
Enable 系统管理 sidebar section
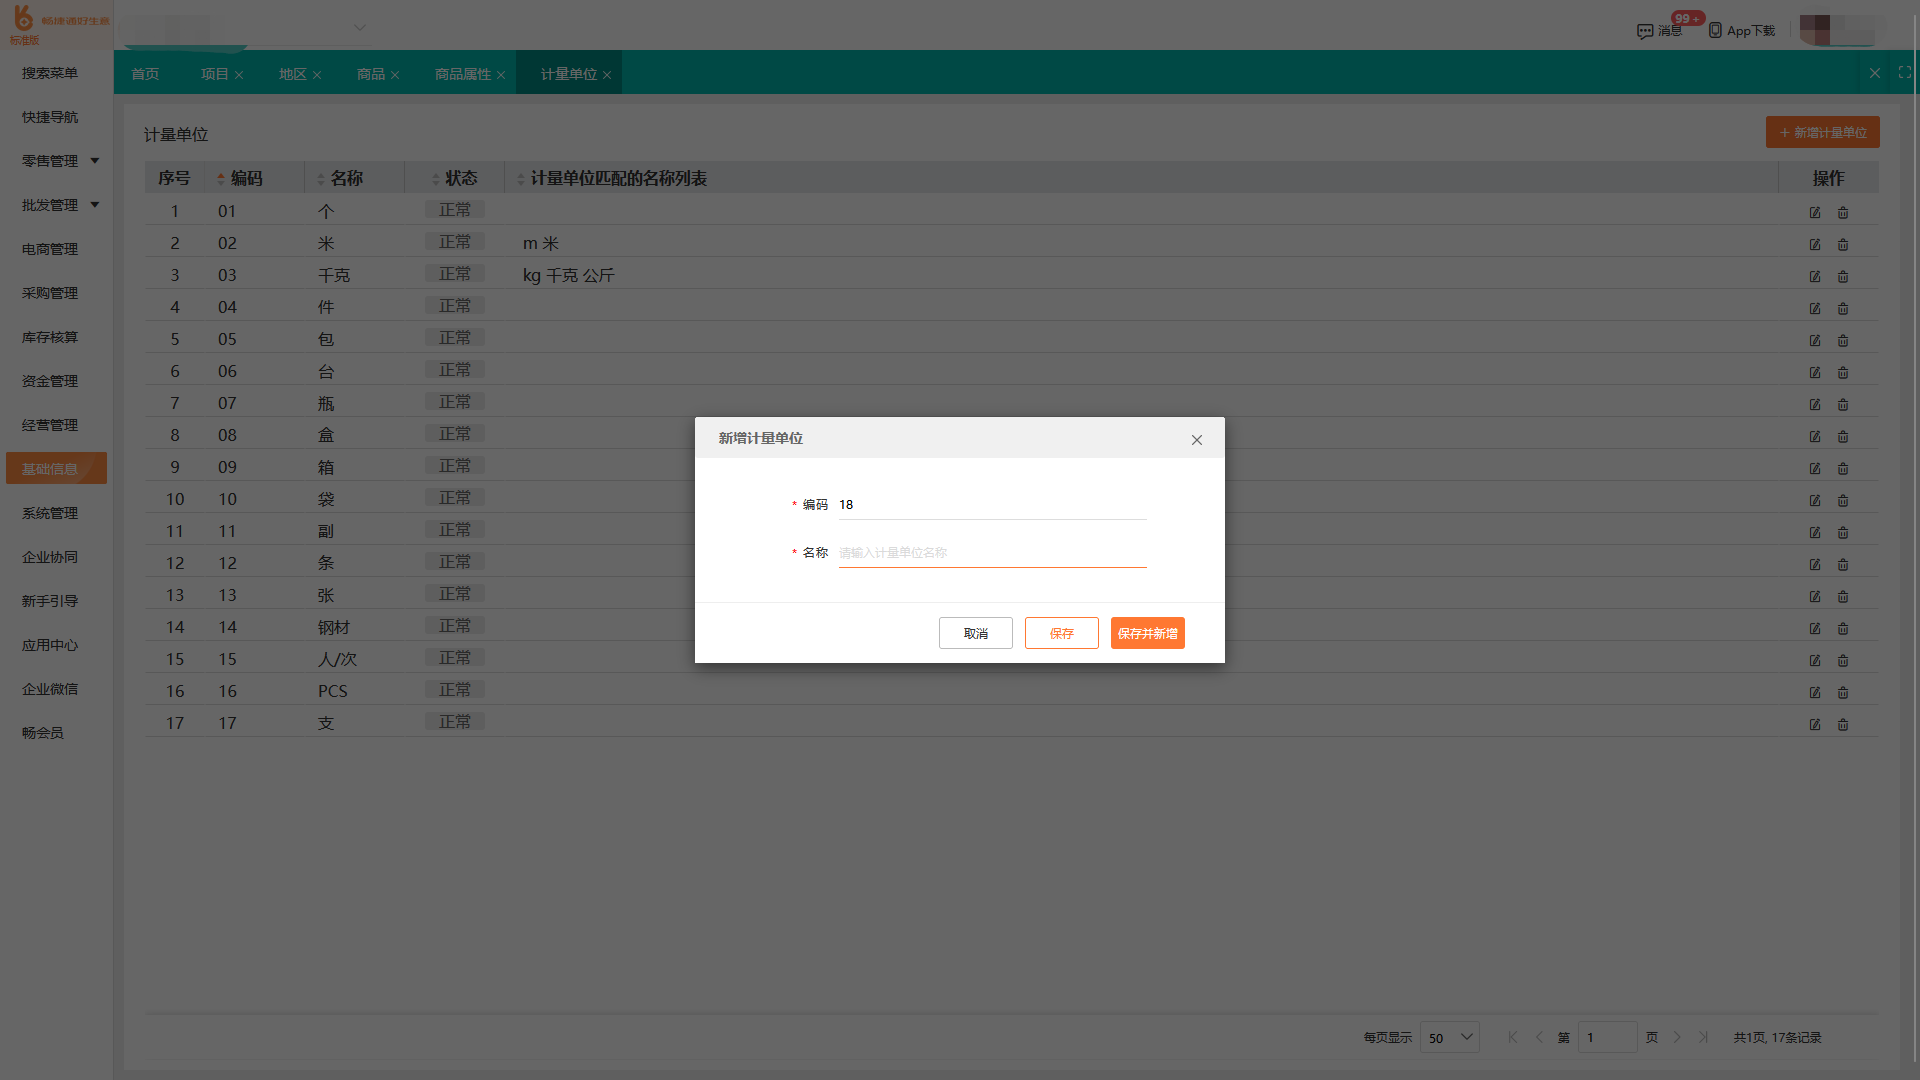point(49,512)
